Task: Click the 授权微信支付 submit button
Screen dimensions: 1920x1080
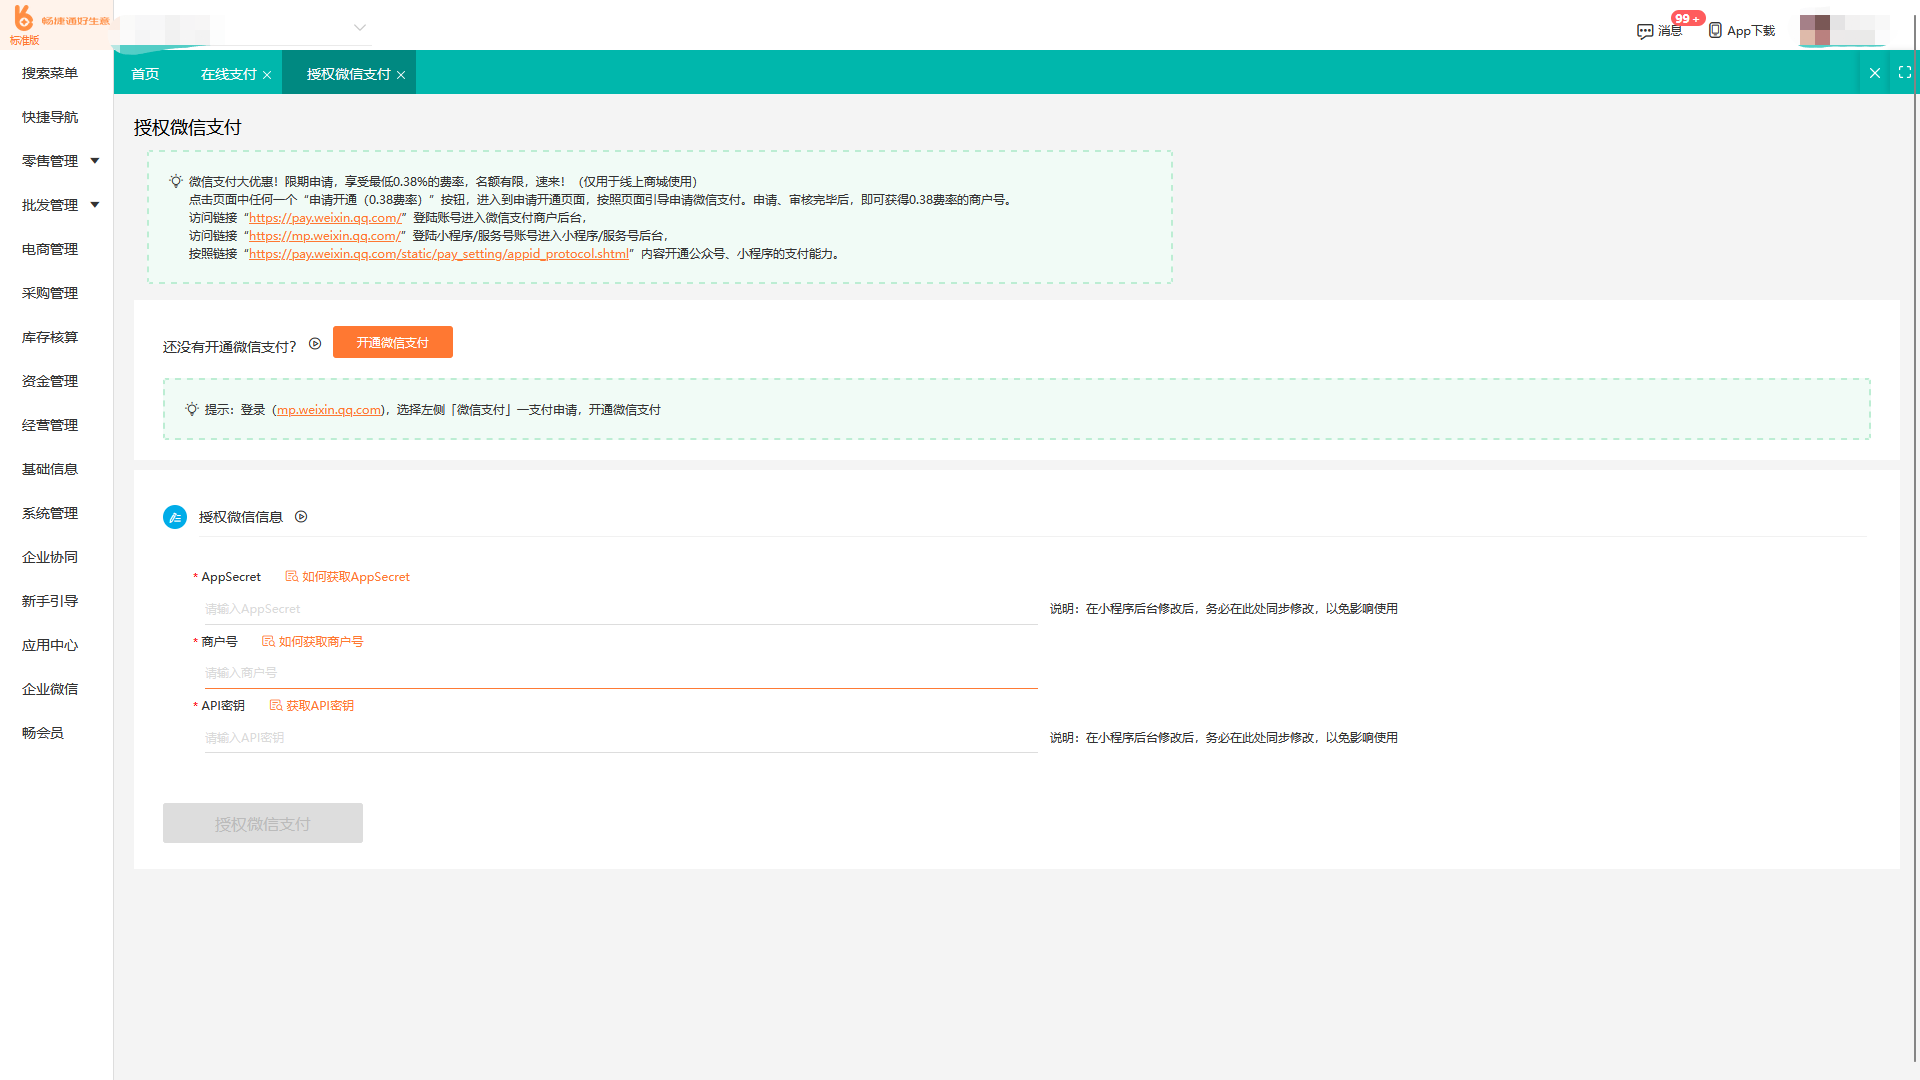Action: pos(261,822)
